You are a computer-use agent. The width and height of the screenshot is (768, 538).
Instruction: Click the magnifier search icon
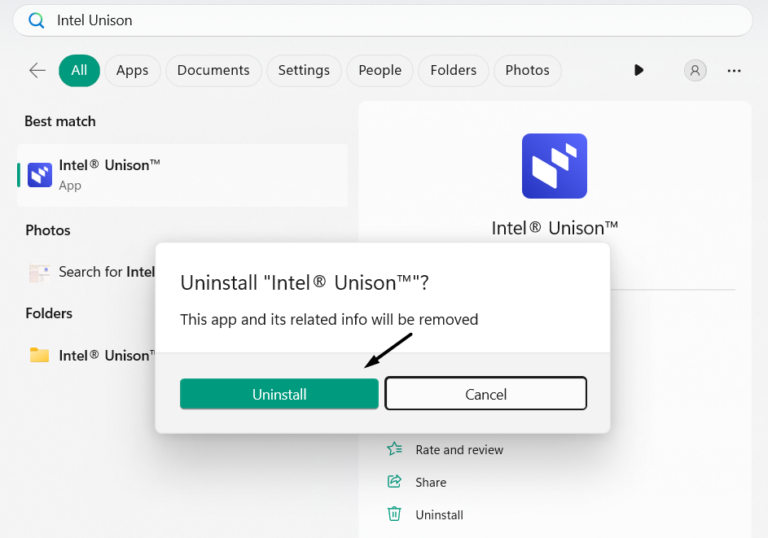pyautogui.click(x=36, y=20)
